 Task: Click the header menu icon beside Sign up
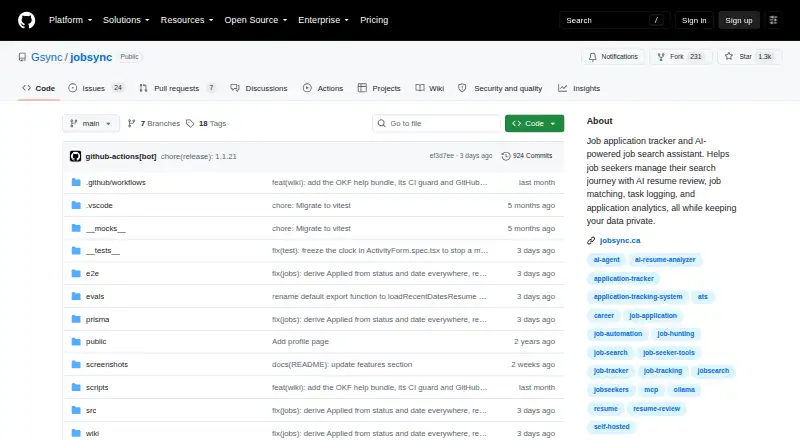coord(773,20)
